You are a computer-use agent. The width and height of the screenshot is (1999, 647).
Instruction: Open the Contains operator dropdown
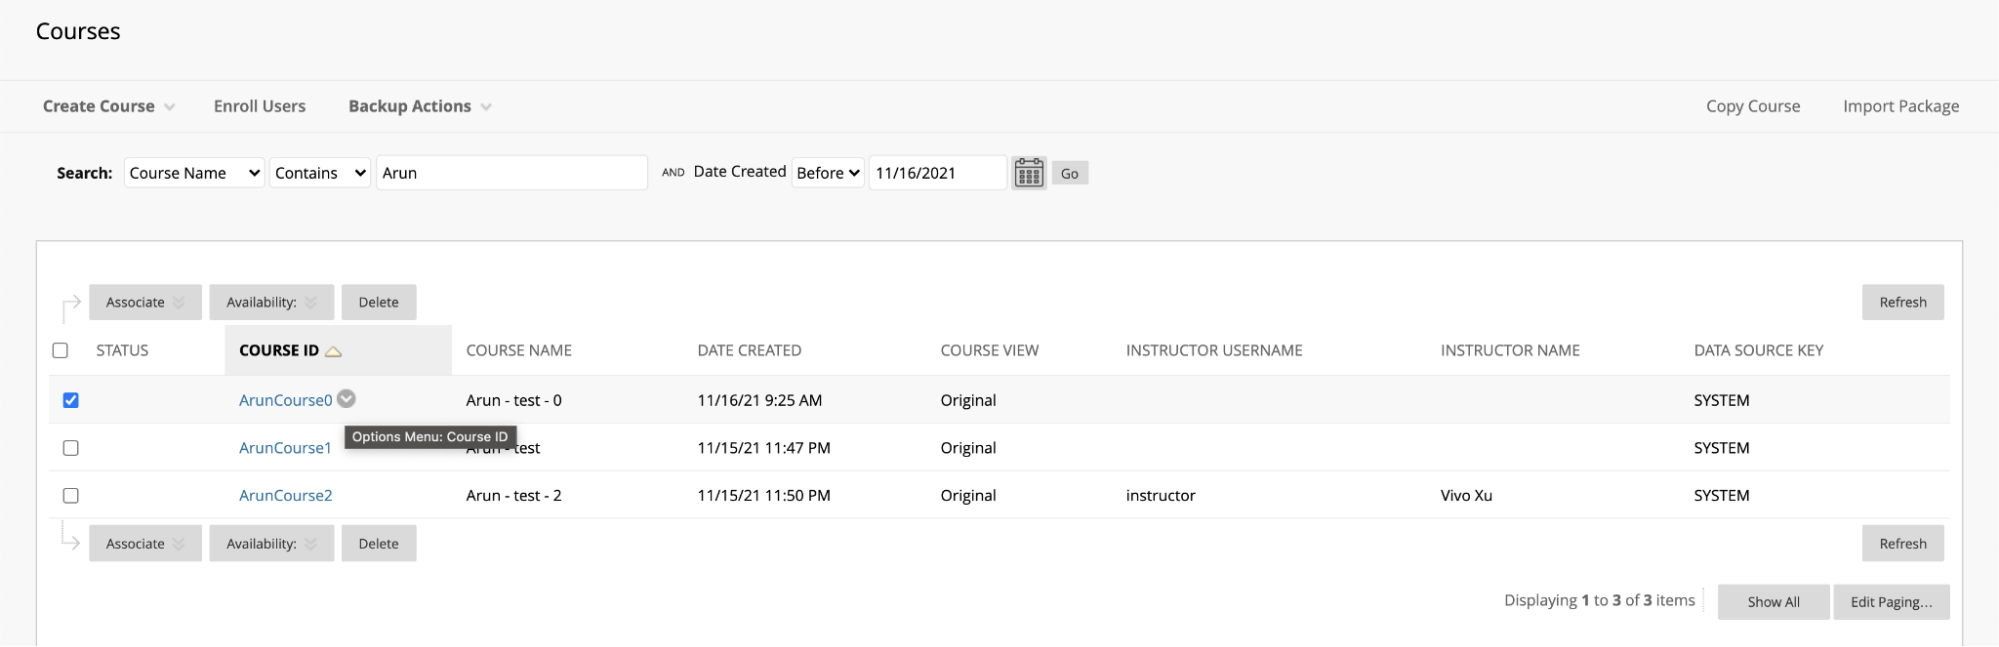(x=320, y=173)
